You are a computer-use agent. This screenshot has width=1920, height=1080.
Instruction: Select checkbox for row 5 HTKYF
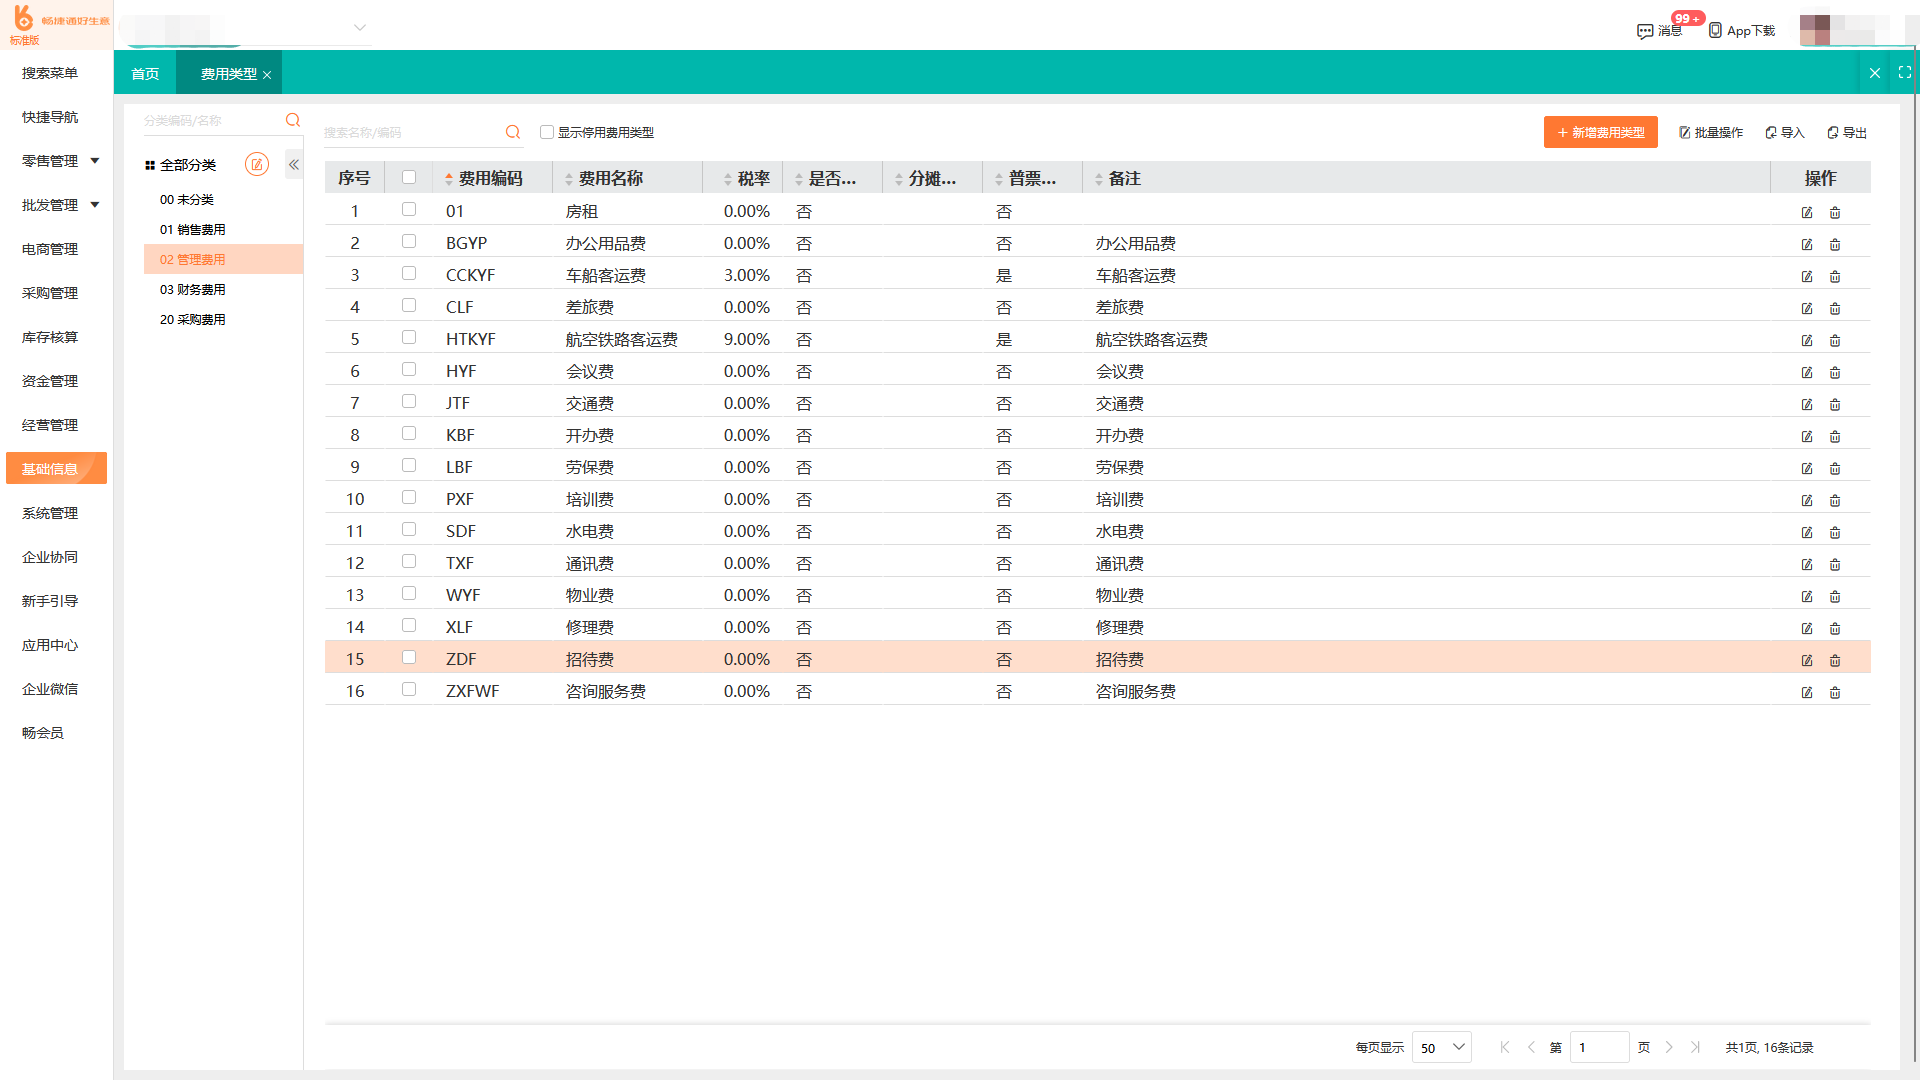[x=409, y=338]
